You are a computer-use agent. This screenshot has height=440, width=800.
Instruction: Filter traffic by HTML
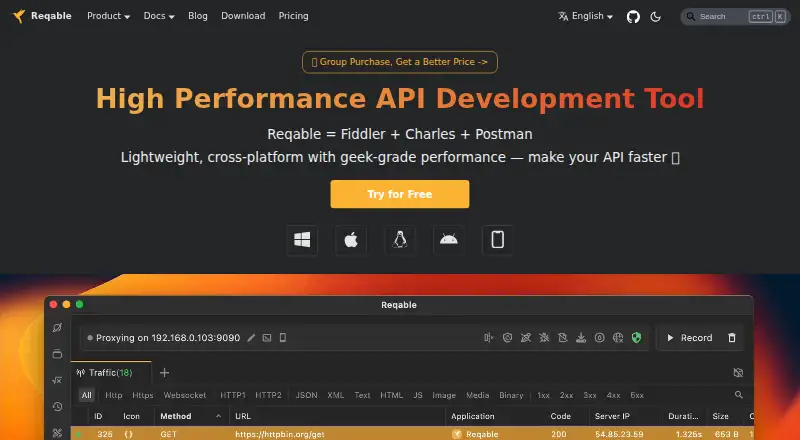391,395
